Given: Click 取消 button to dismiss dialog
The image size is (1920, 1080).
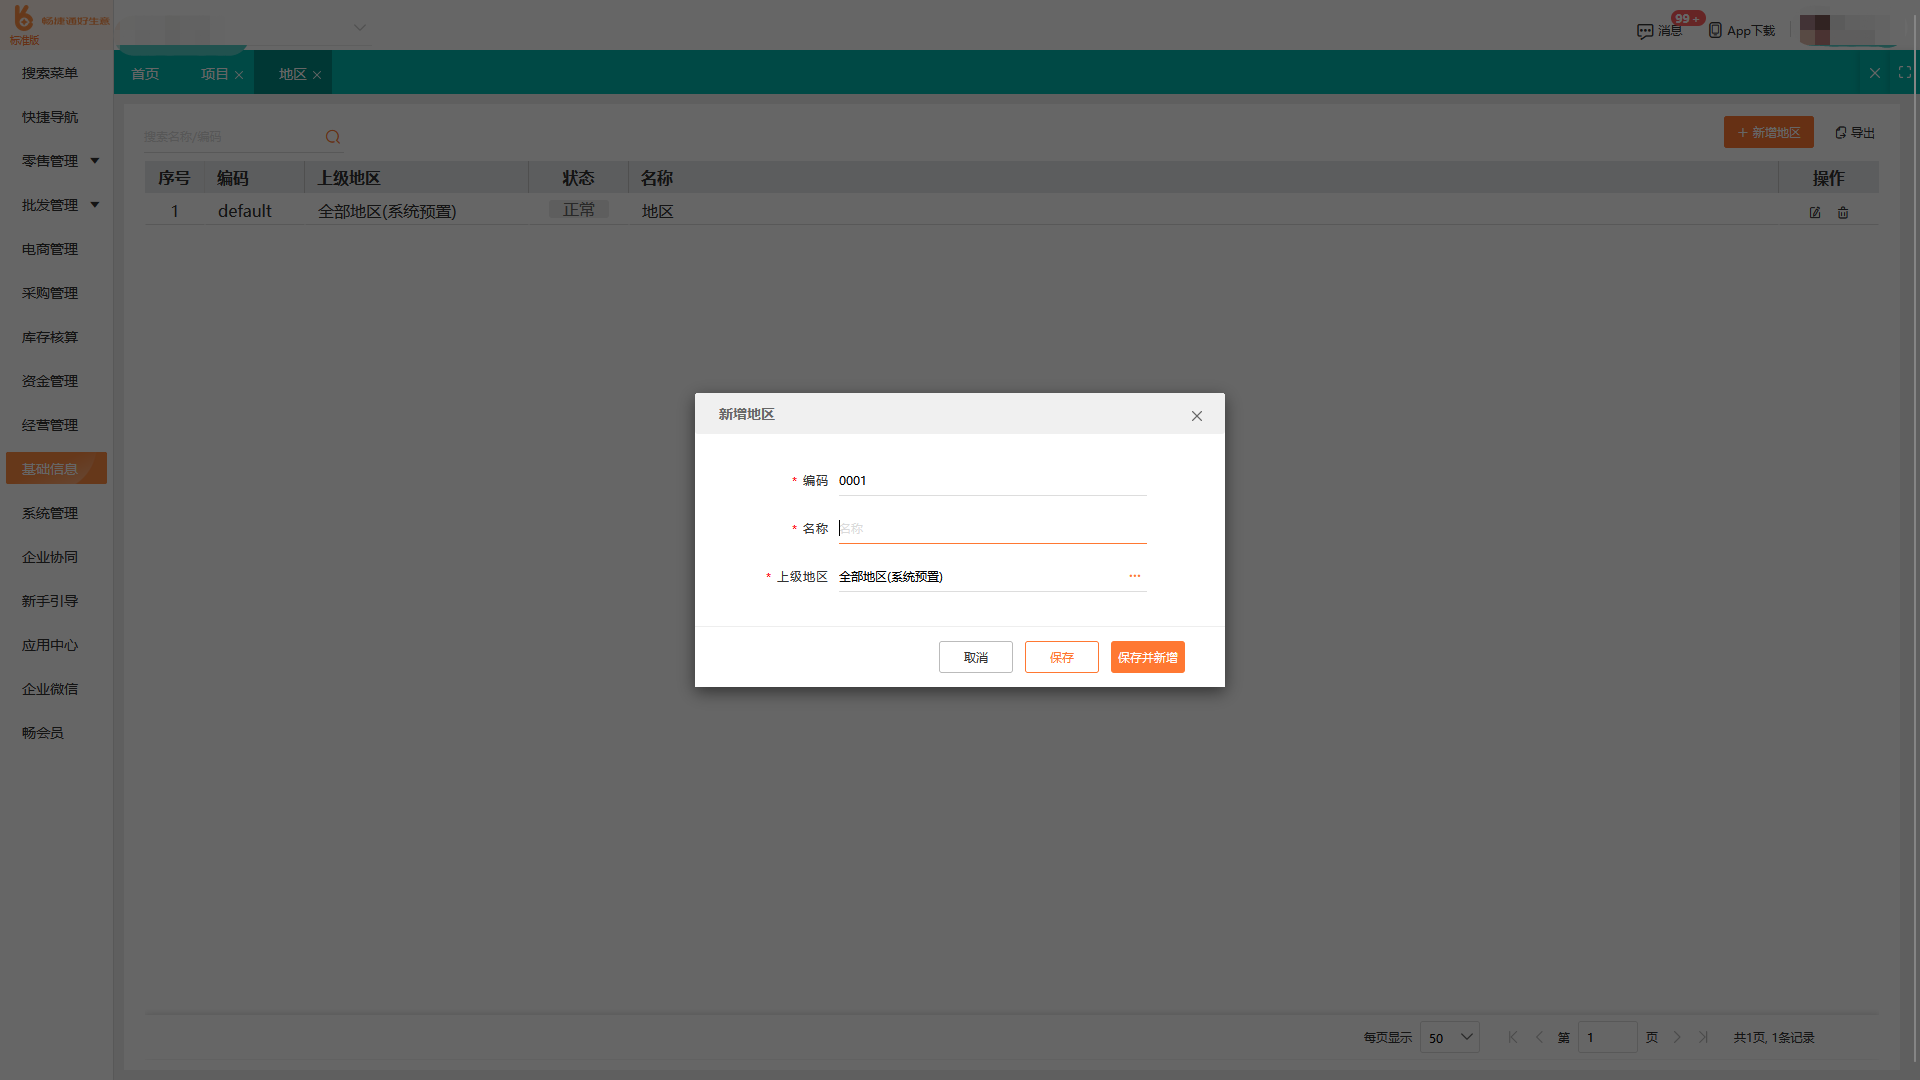Looking at the screenshot, I should 976,657.
